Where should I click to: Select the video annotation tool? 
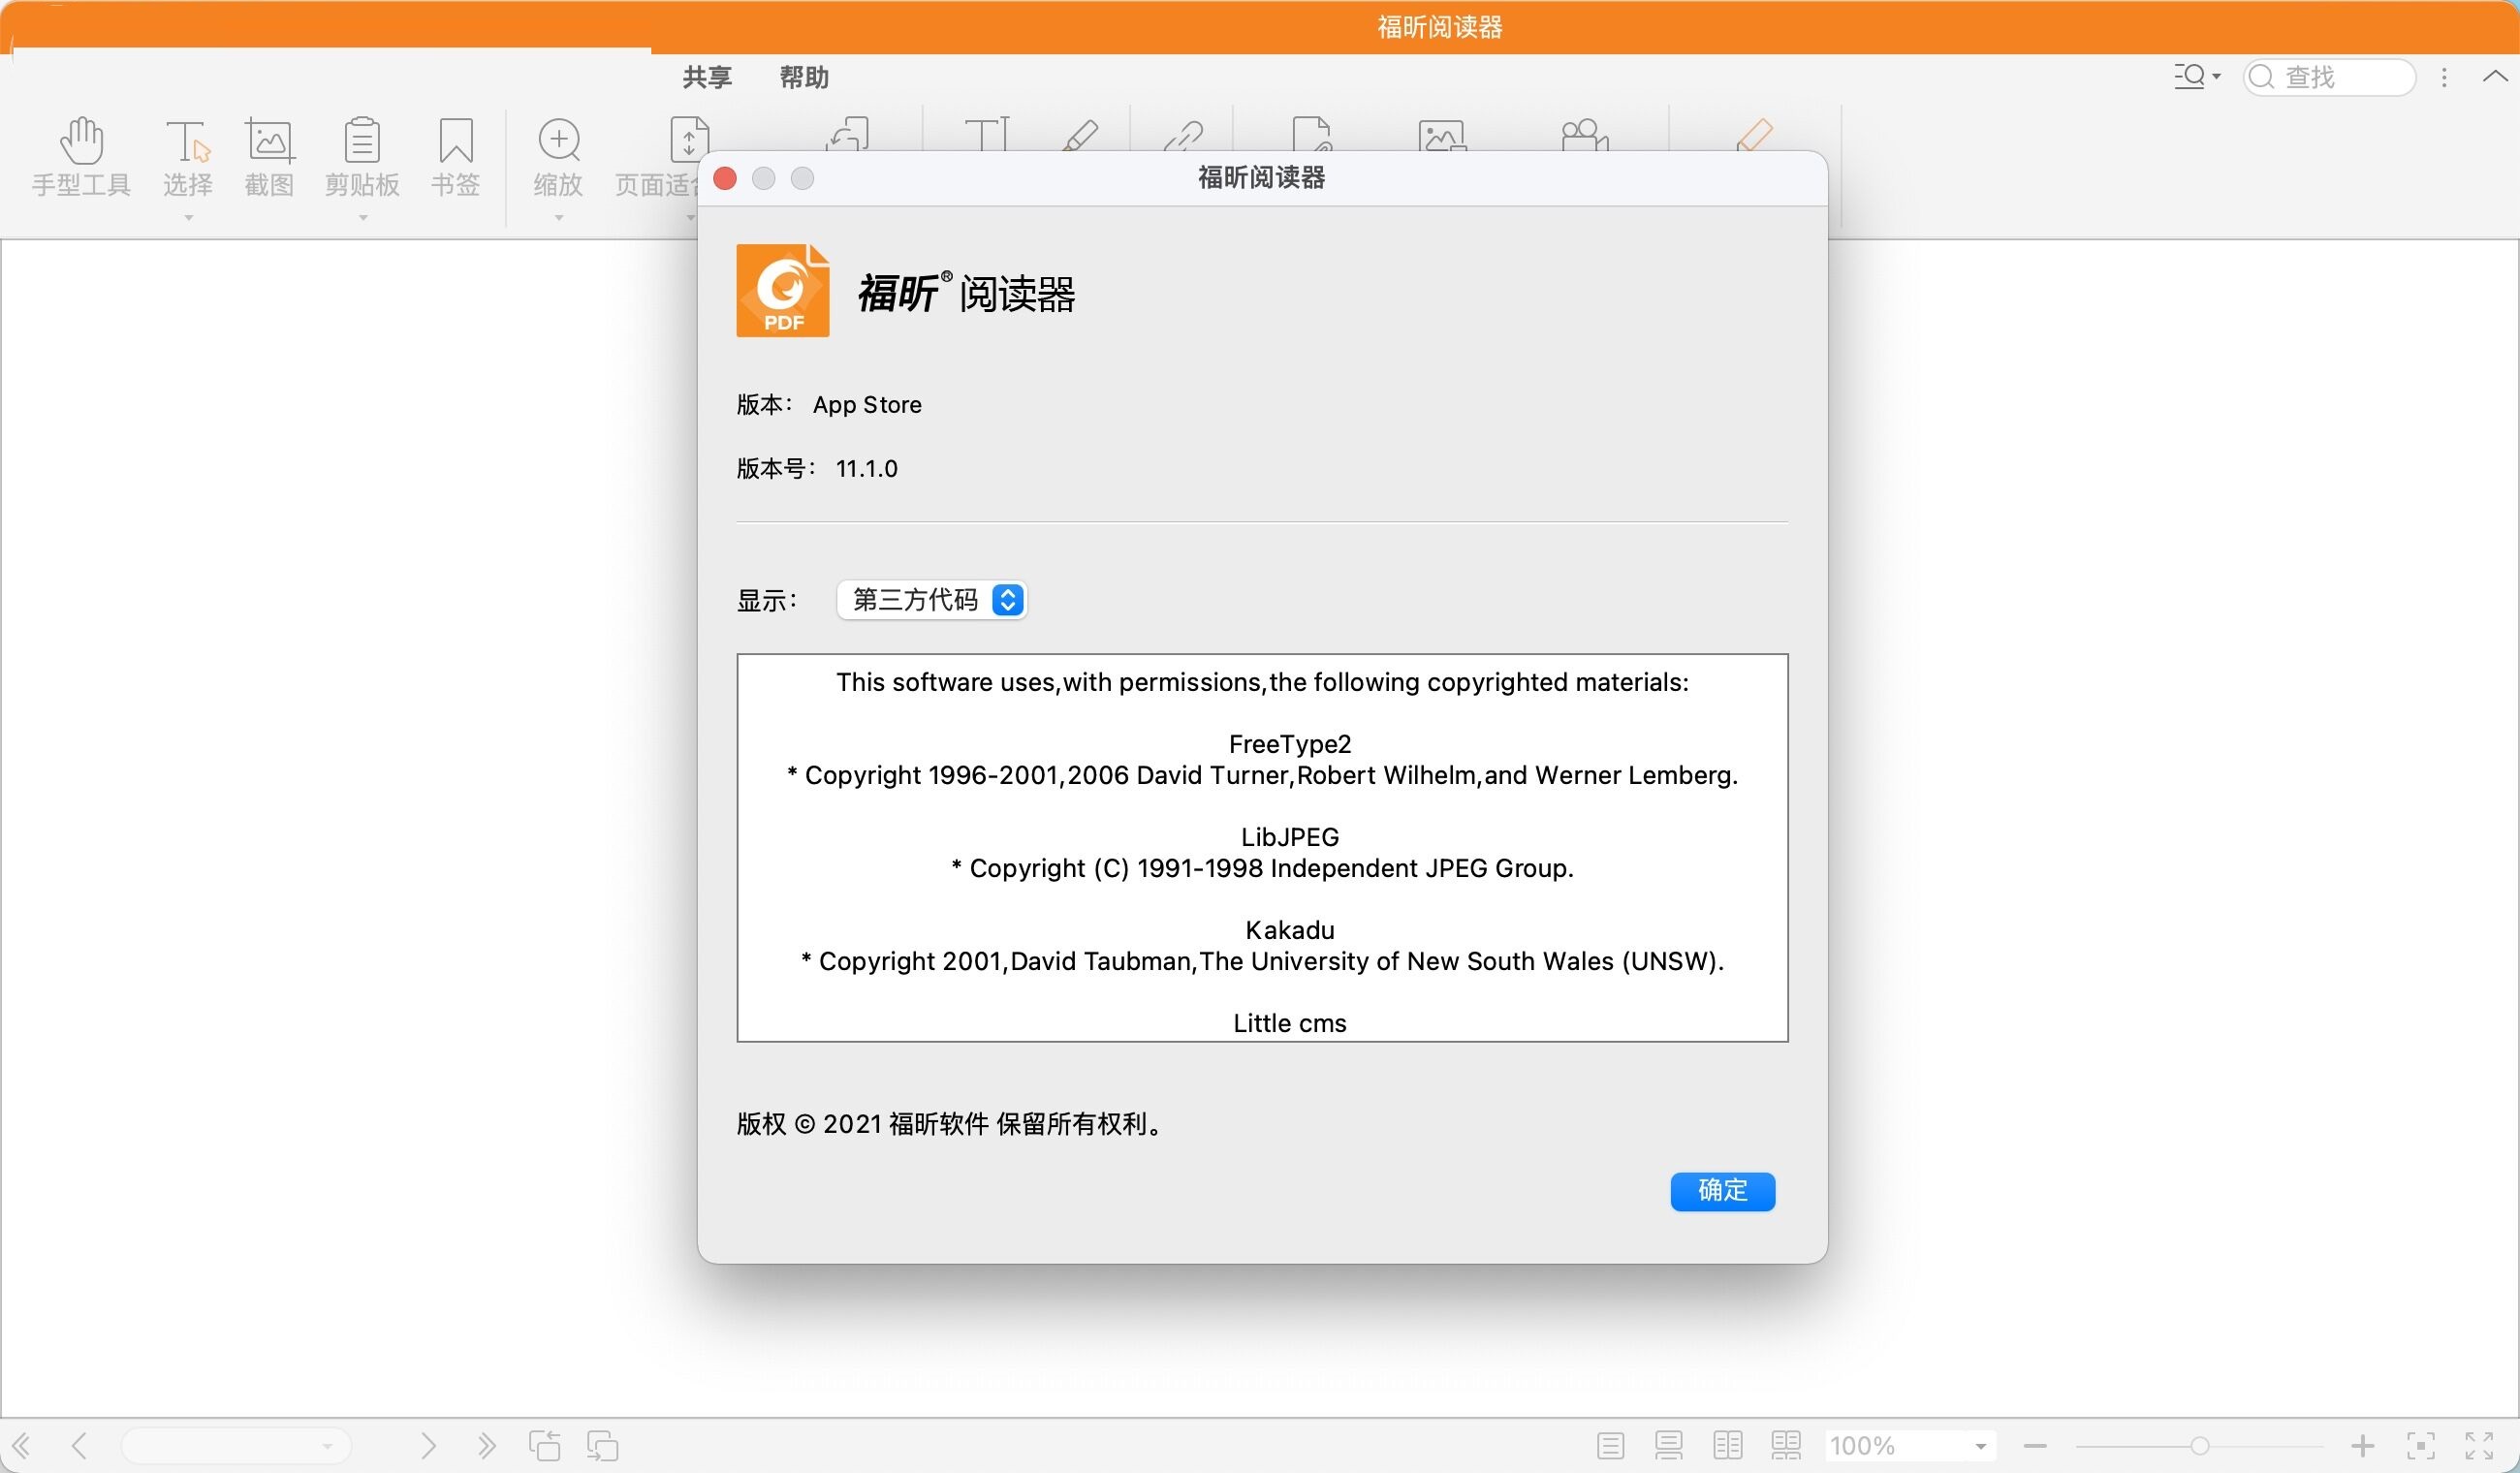click(1583, 135)
